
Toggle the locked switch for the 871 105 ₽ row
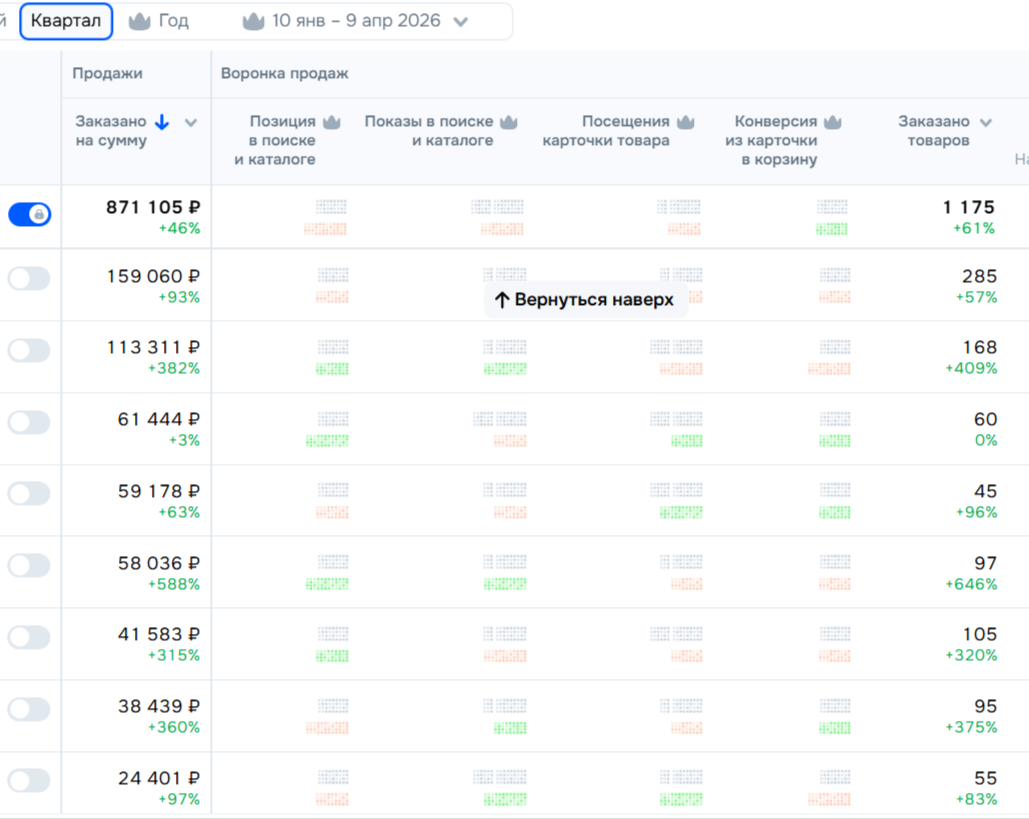(29, 214)
